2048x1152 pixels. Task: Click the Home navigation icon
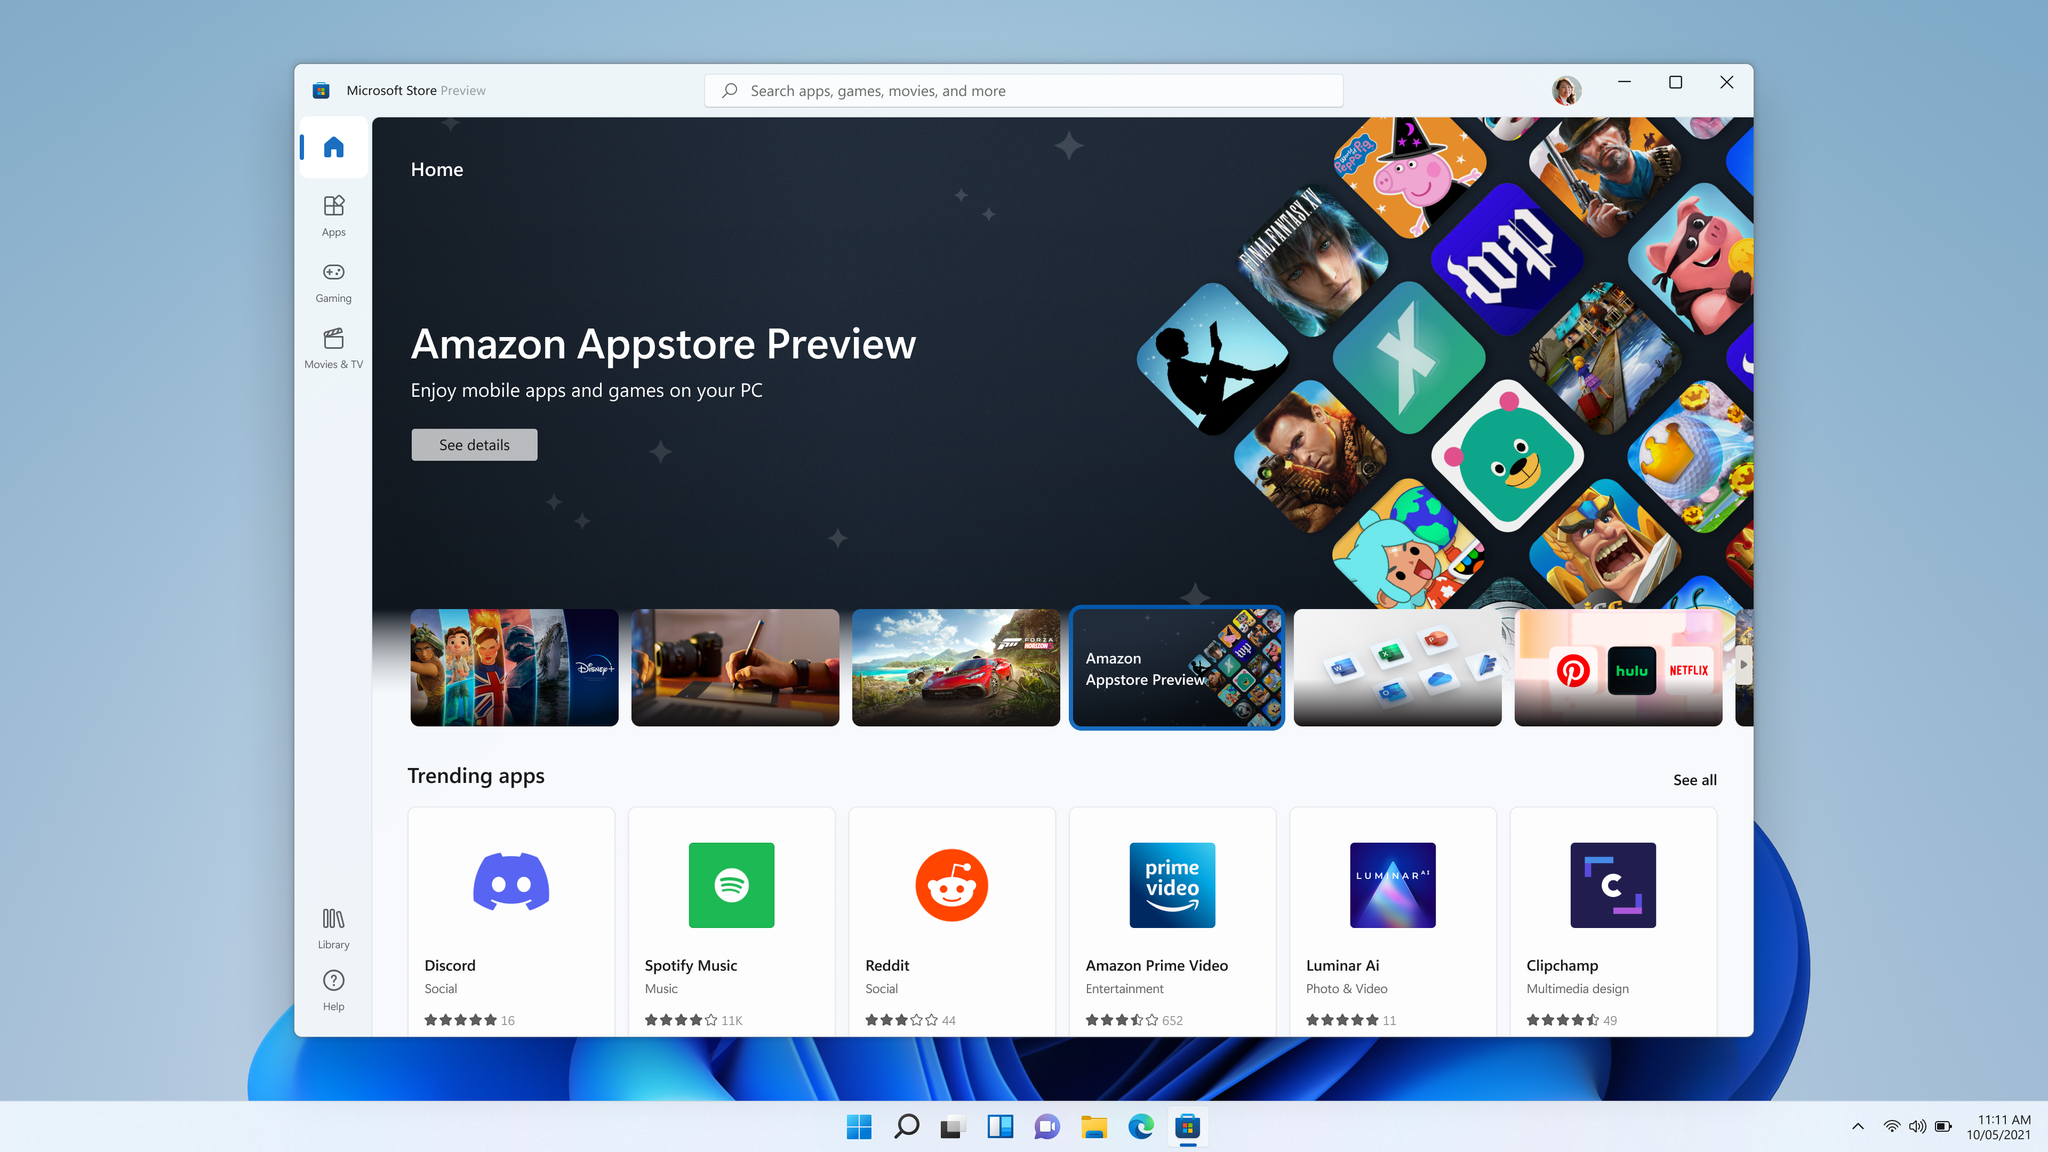333,146
